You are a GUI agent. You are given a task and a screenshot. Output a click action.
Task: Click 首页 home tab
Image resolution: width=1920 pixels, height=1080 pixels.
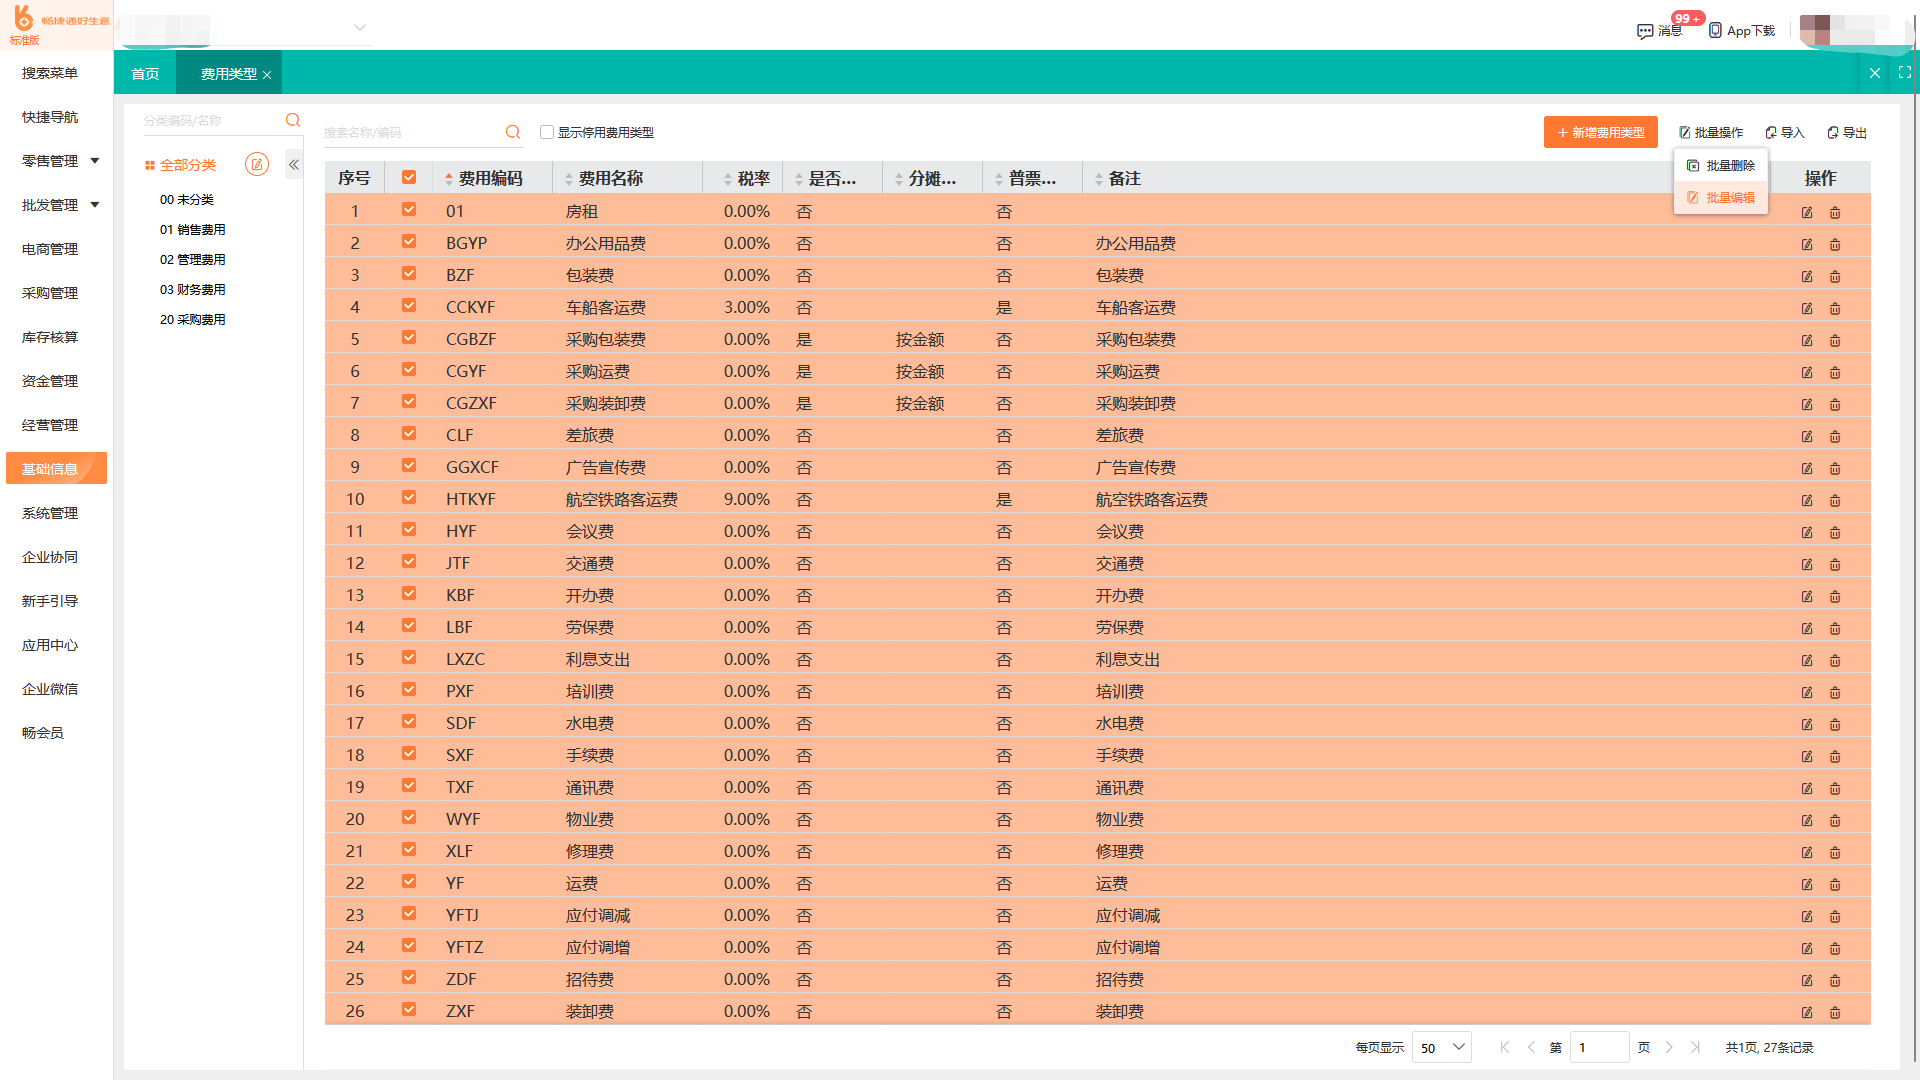[x=144, y=74]
